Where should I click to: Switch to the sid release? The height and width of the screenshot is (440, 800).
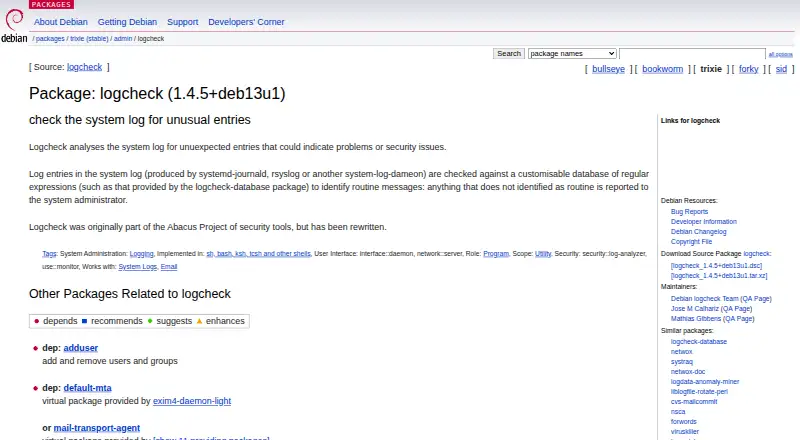coord(781,69)
